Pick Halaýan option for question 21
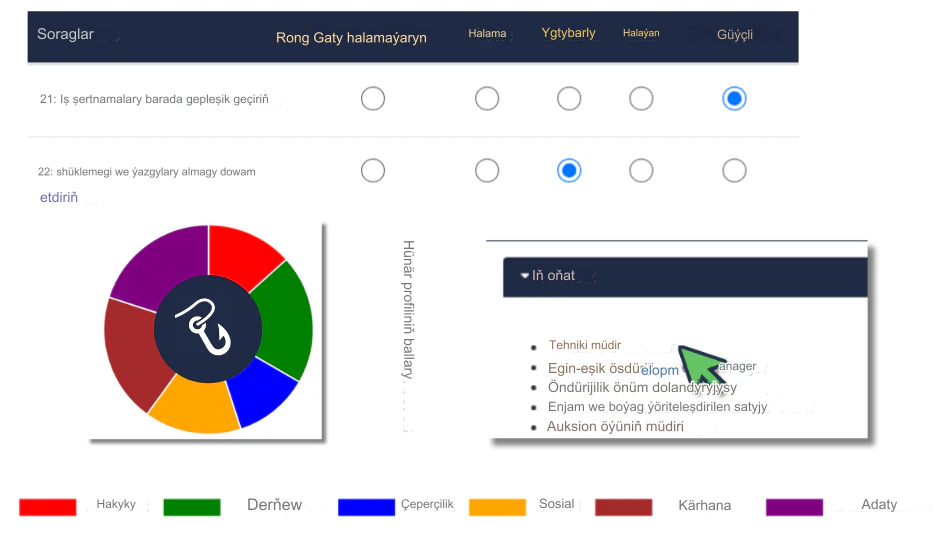The image size is (944, 546). click(x=641, y=98)
